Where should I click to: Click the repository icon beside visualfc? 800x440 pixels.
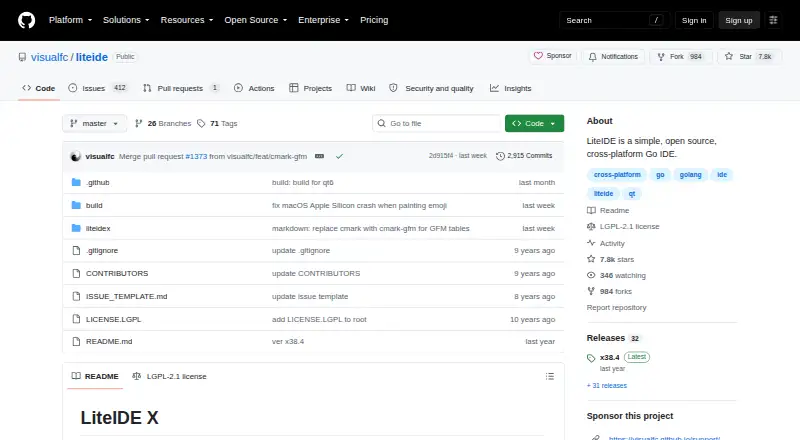[22, 57]
